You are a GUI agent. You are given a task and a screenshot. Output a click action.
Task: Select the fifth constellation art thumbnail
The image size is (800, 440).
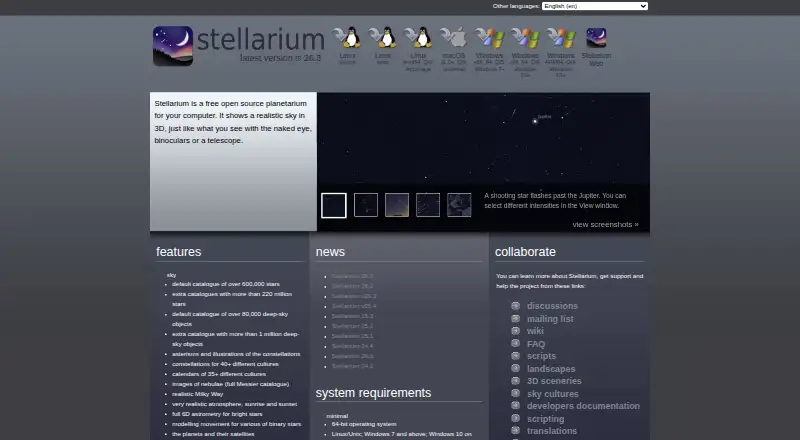[x=459, y=205]
